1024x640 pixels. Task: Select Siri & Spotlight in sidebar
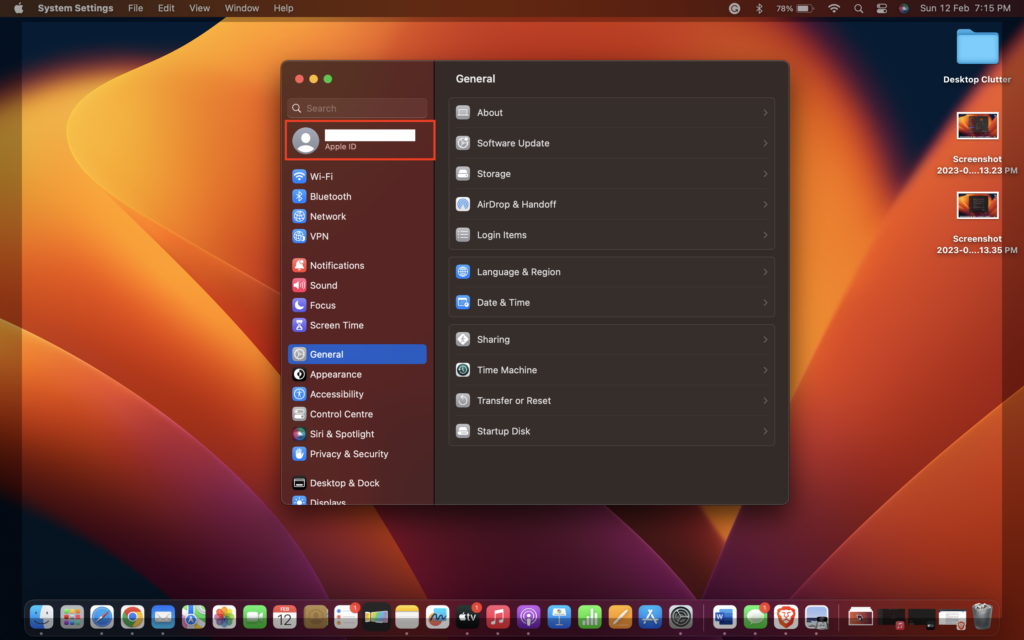(357, 434)
